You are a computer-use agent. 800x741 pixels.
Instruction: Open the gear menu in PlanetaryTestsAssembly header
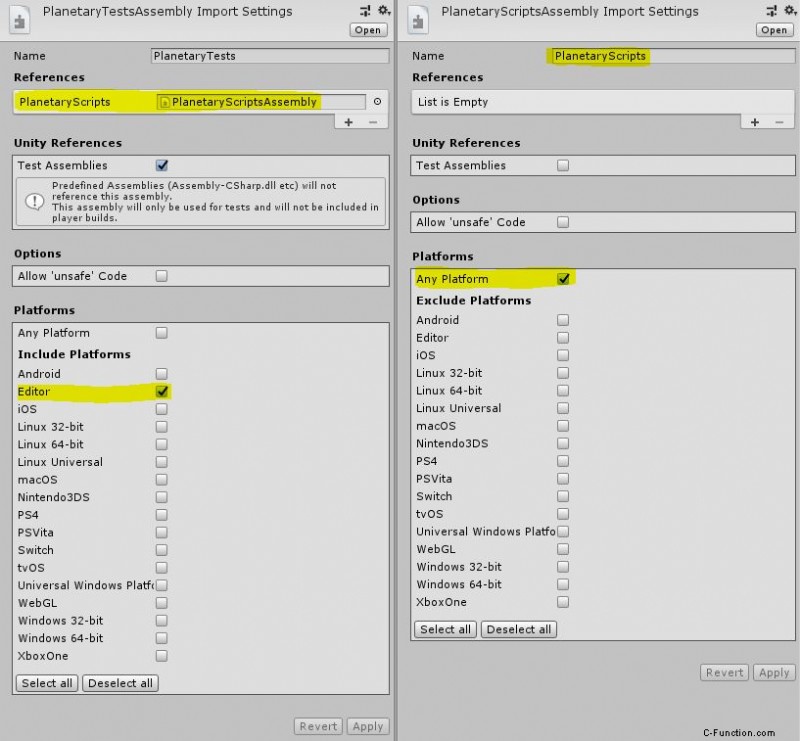tap(382, 10)
